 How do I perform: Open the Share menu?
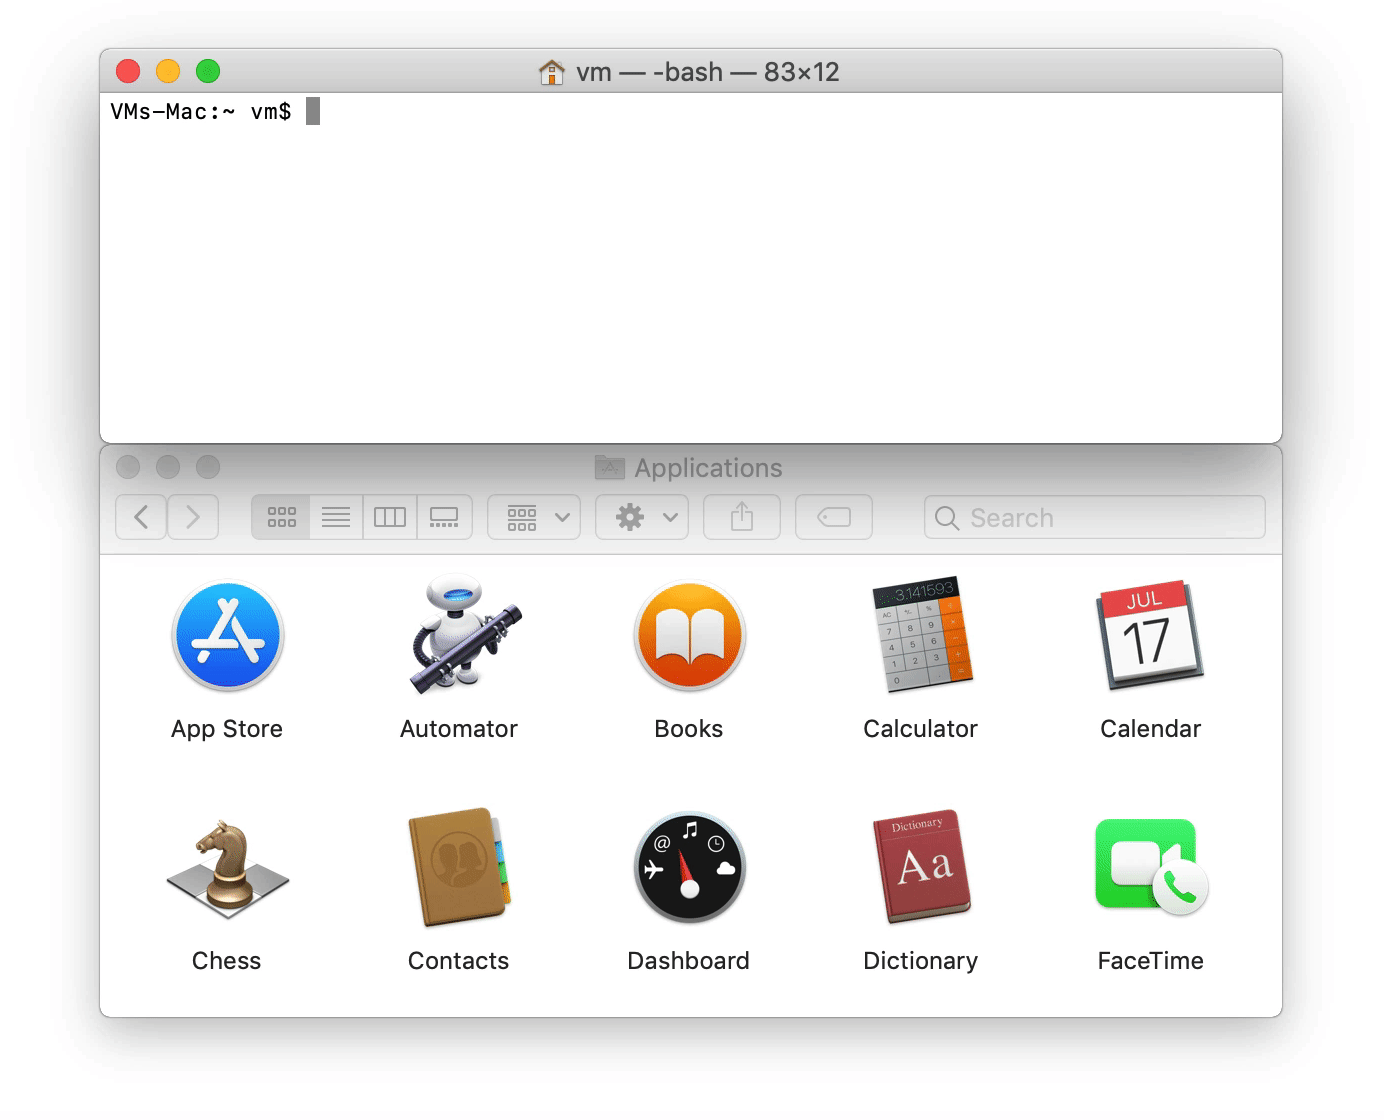click(x=741, y=517)
